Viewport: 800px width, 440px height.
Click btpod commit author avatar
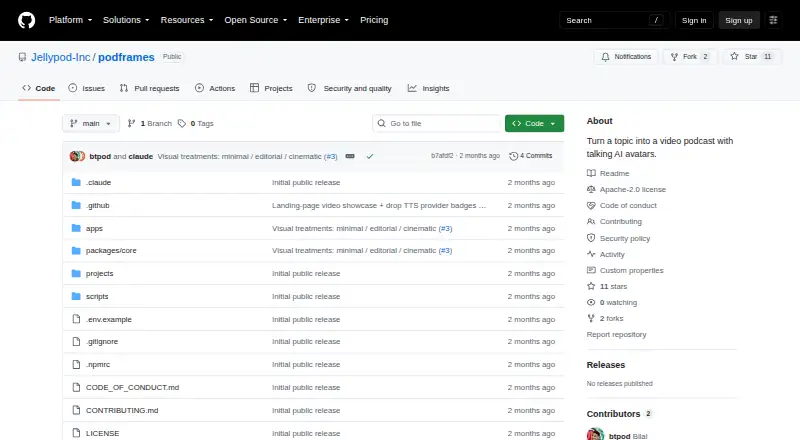point(77,156)
